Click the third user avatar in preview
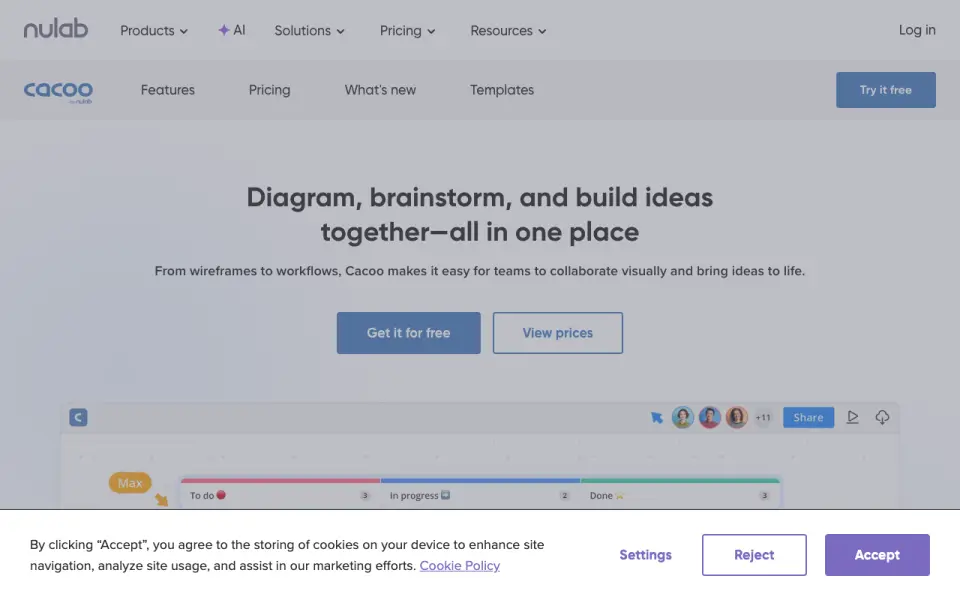This screenshot has width=960, height=600. [737, 418]
